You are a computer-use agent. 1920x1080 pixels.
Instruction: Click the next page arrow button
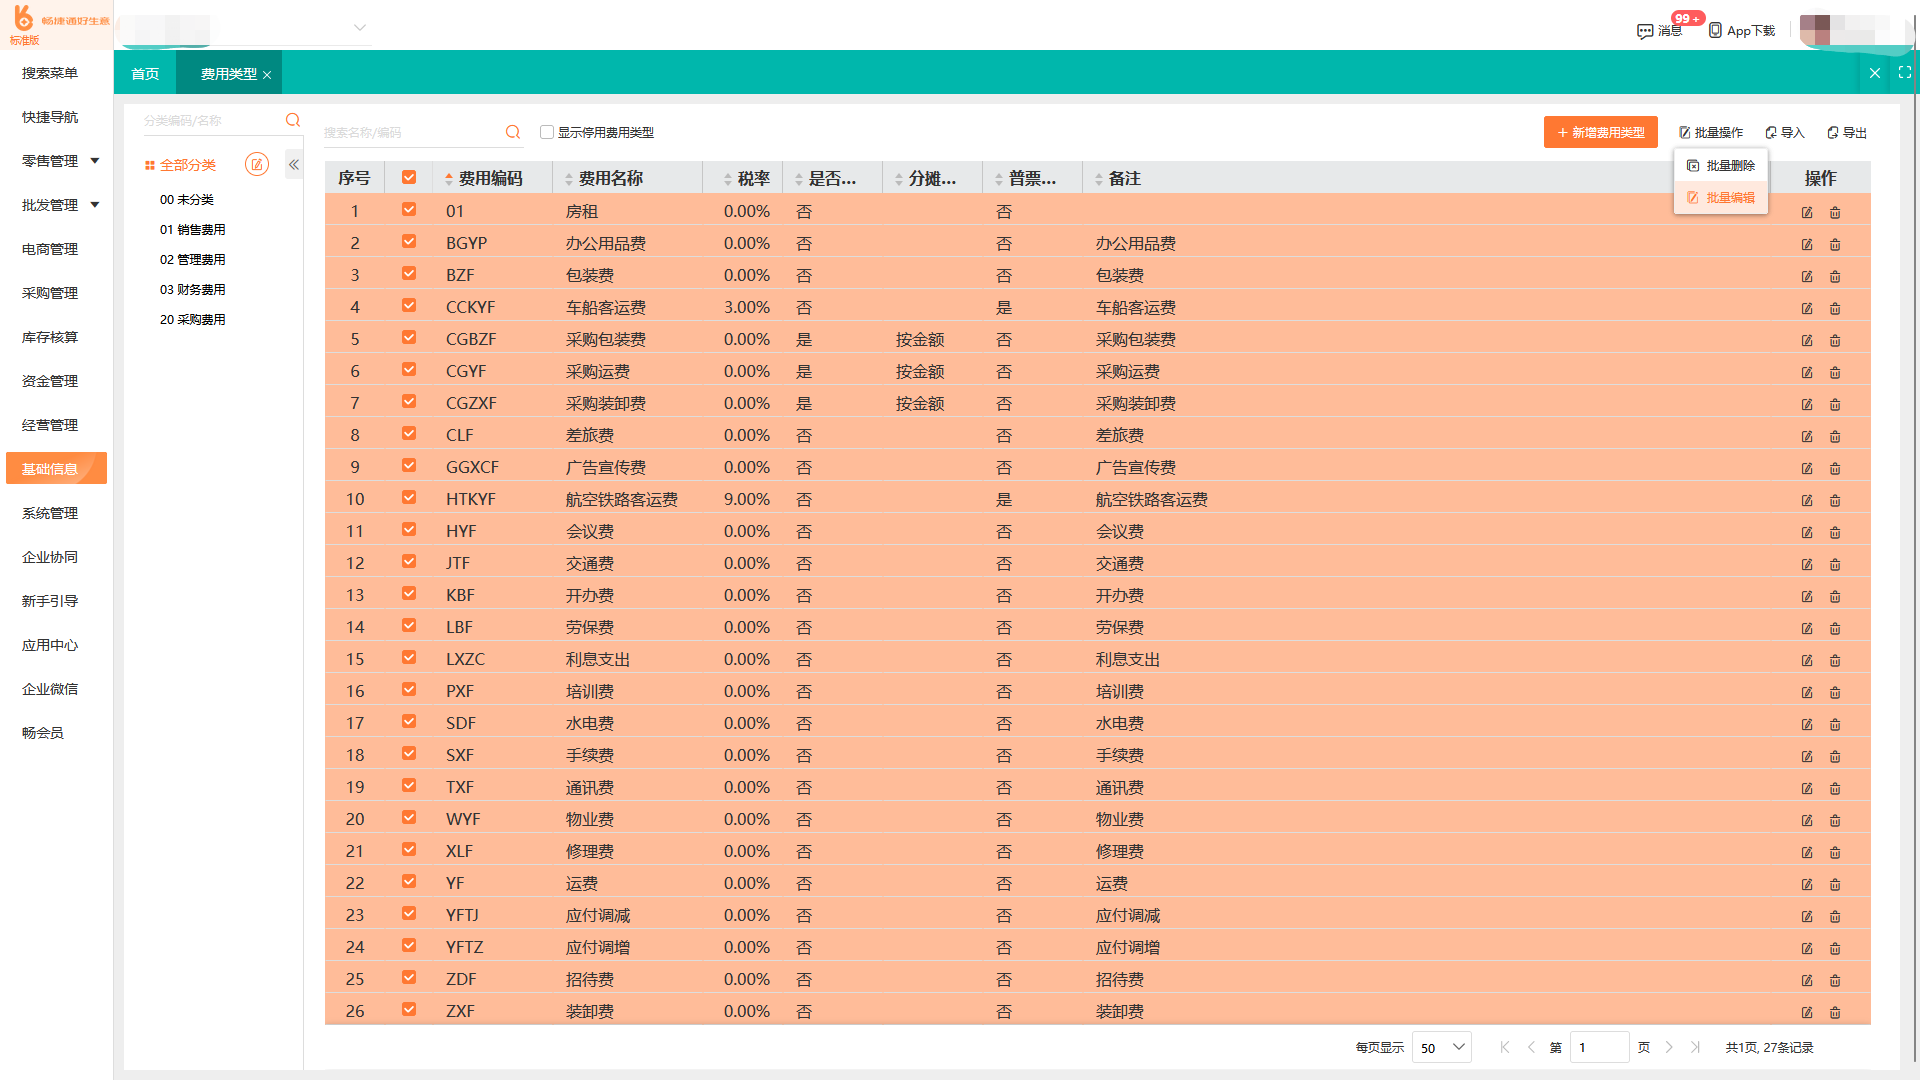[x=1664, y=1048]
